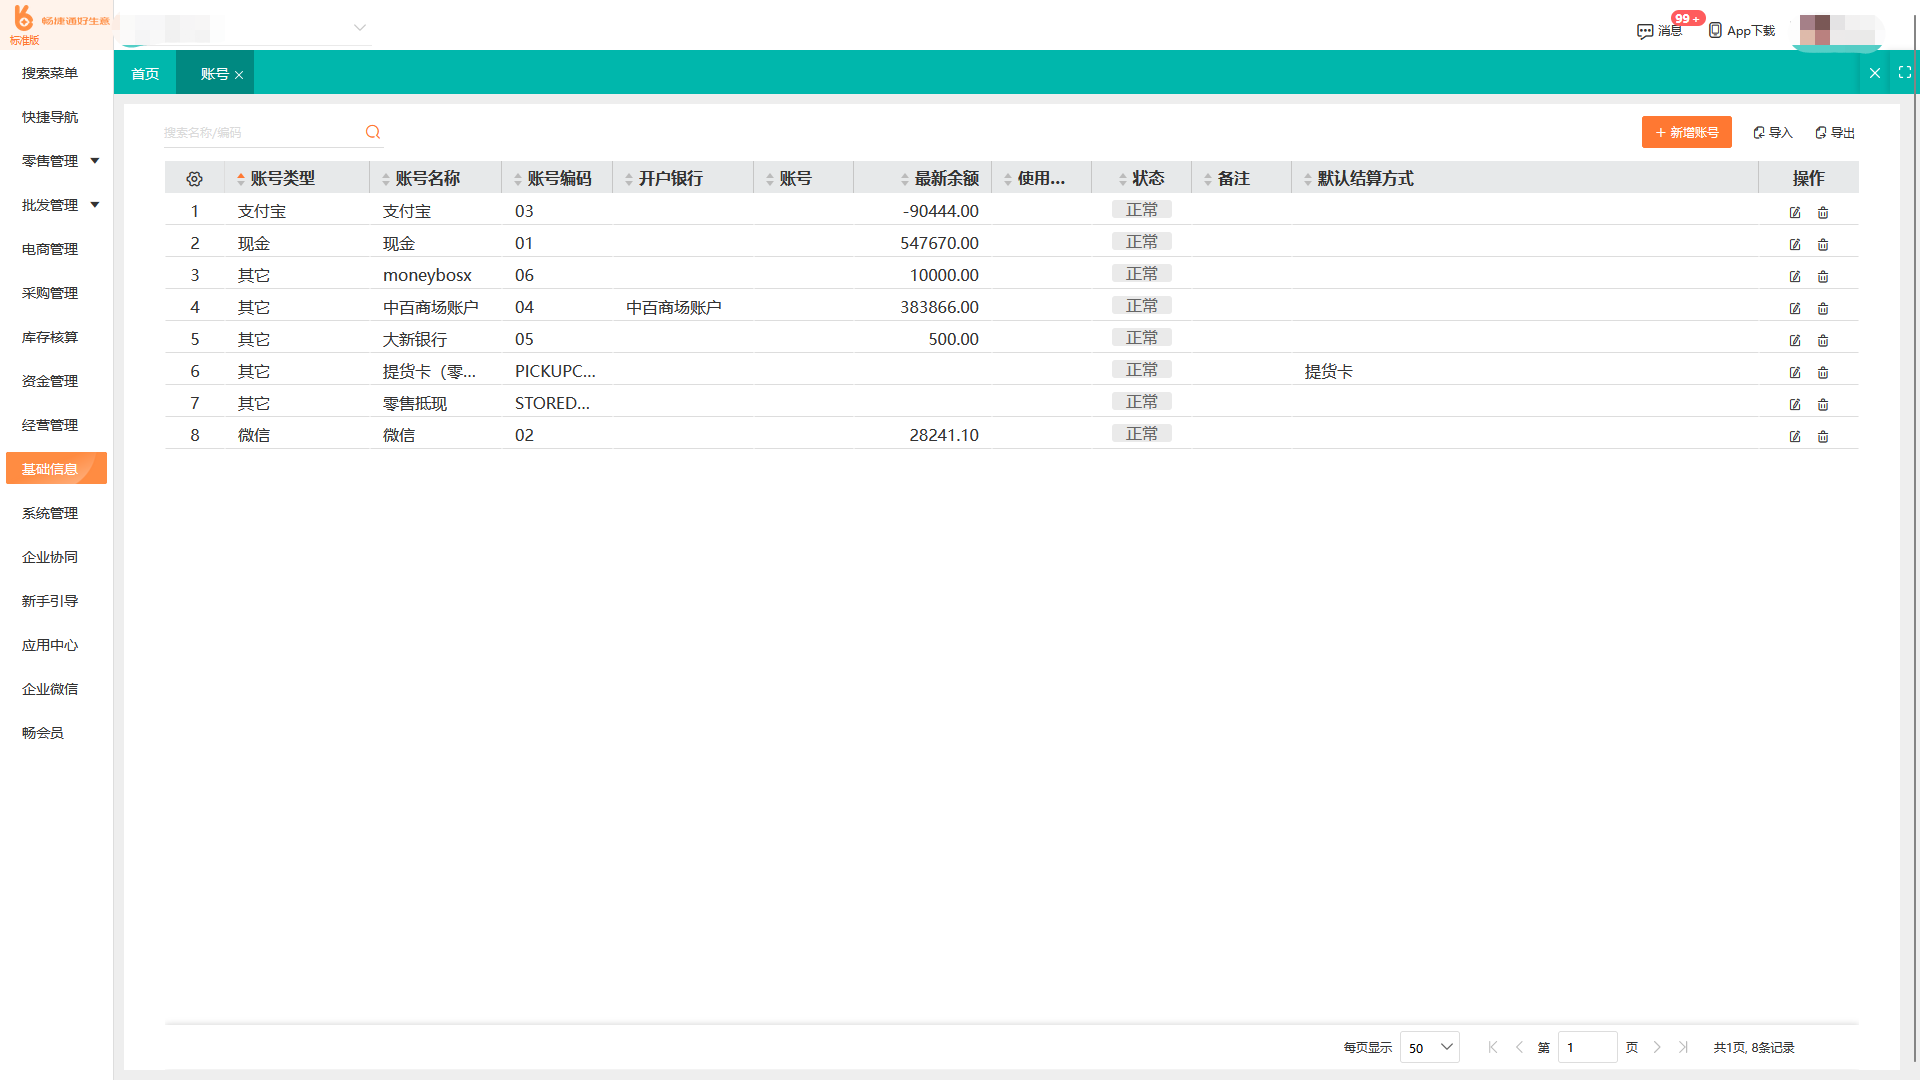Click next page navigation arrow
Viewport: 1920px width, 1080px height.
point(1658,1047)
